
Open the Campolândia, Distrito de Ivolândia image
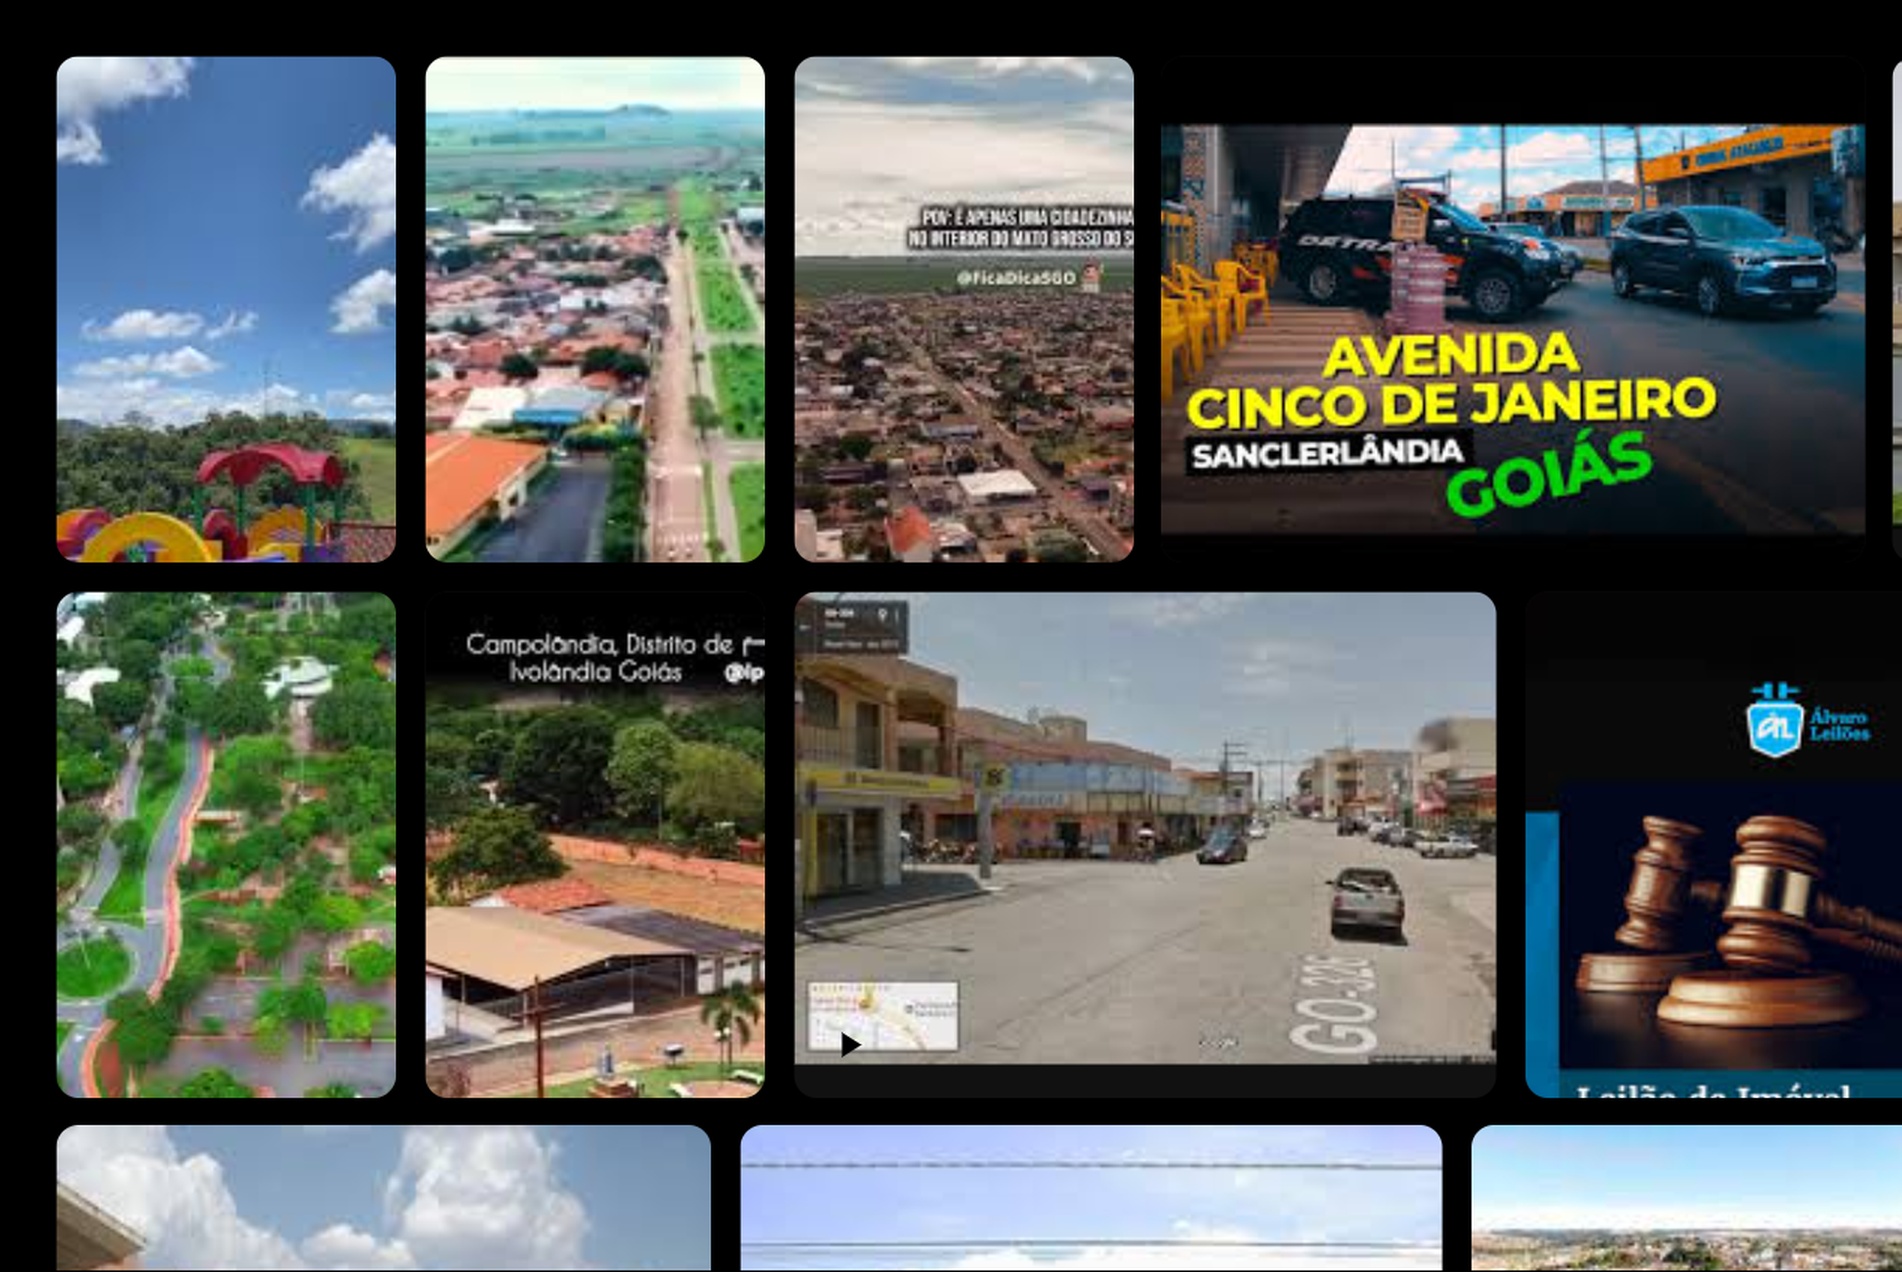point(595,844)
